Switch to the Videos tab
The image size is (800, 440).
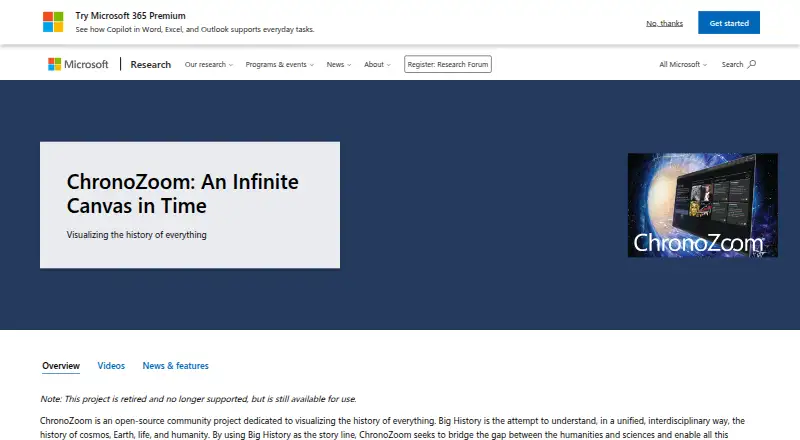tap(111, 366)
